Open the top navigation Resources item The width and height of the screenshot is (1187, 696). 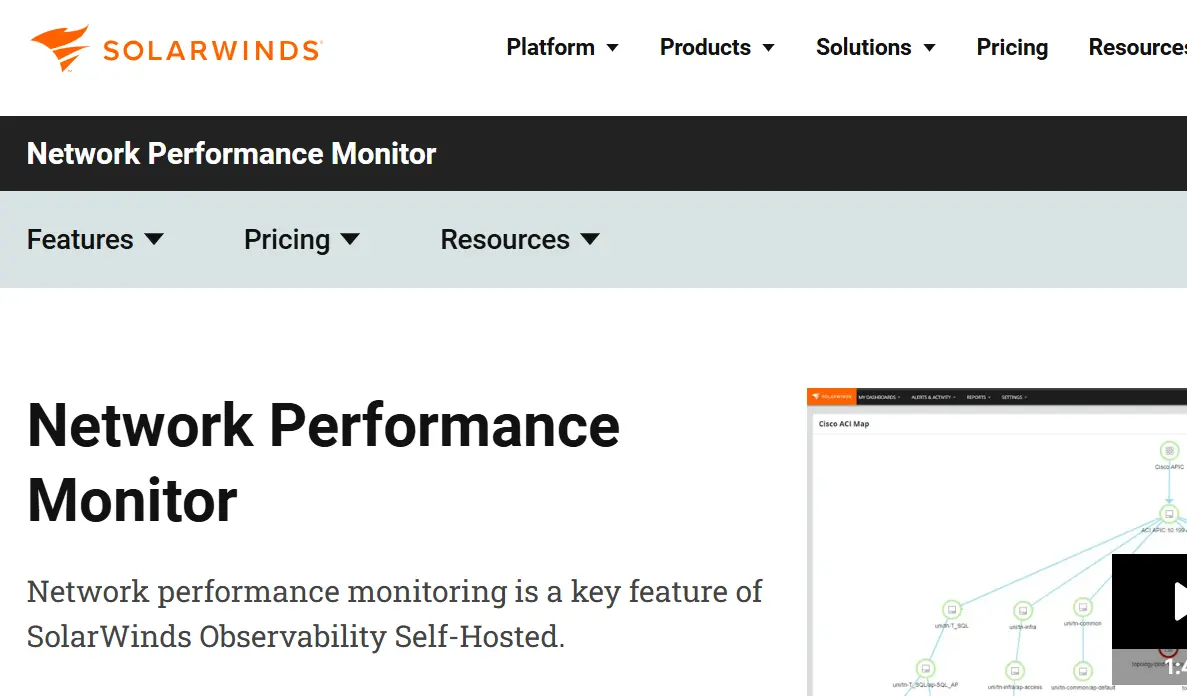coord(1137,48)
